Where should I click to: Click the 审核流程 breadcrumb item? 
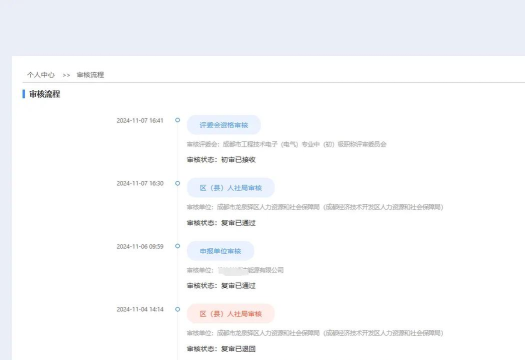pyautogui.click(x=90, y=75)
